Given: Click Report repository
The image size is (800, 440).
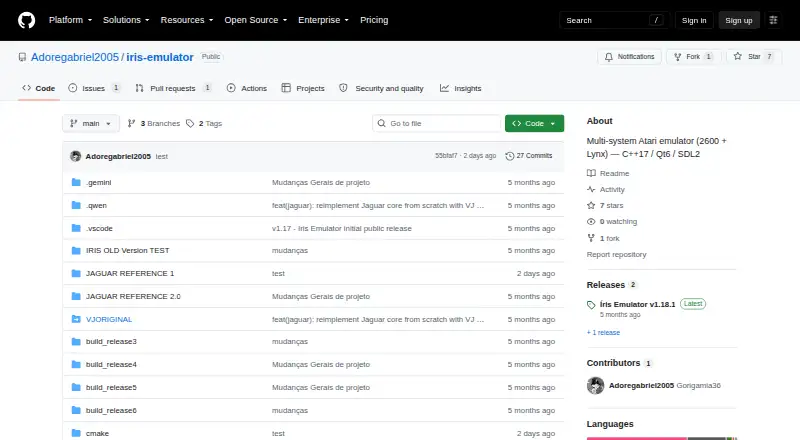Looking at the screenshot, I should (616, 254).
